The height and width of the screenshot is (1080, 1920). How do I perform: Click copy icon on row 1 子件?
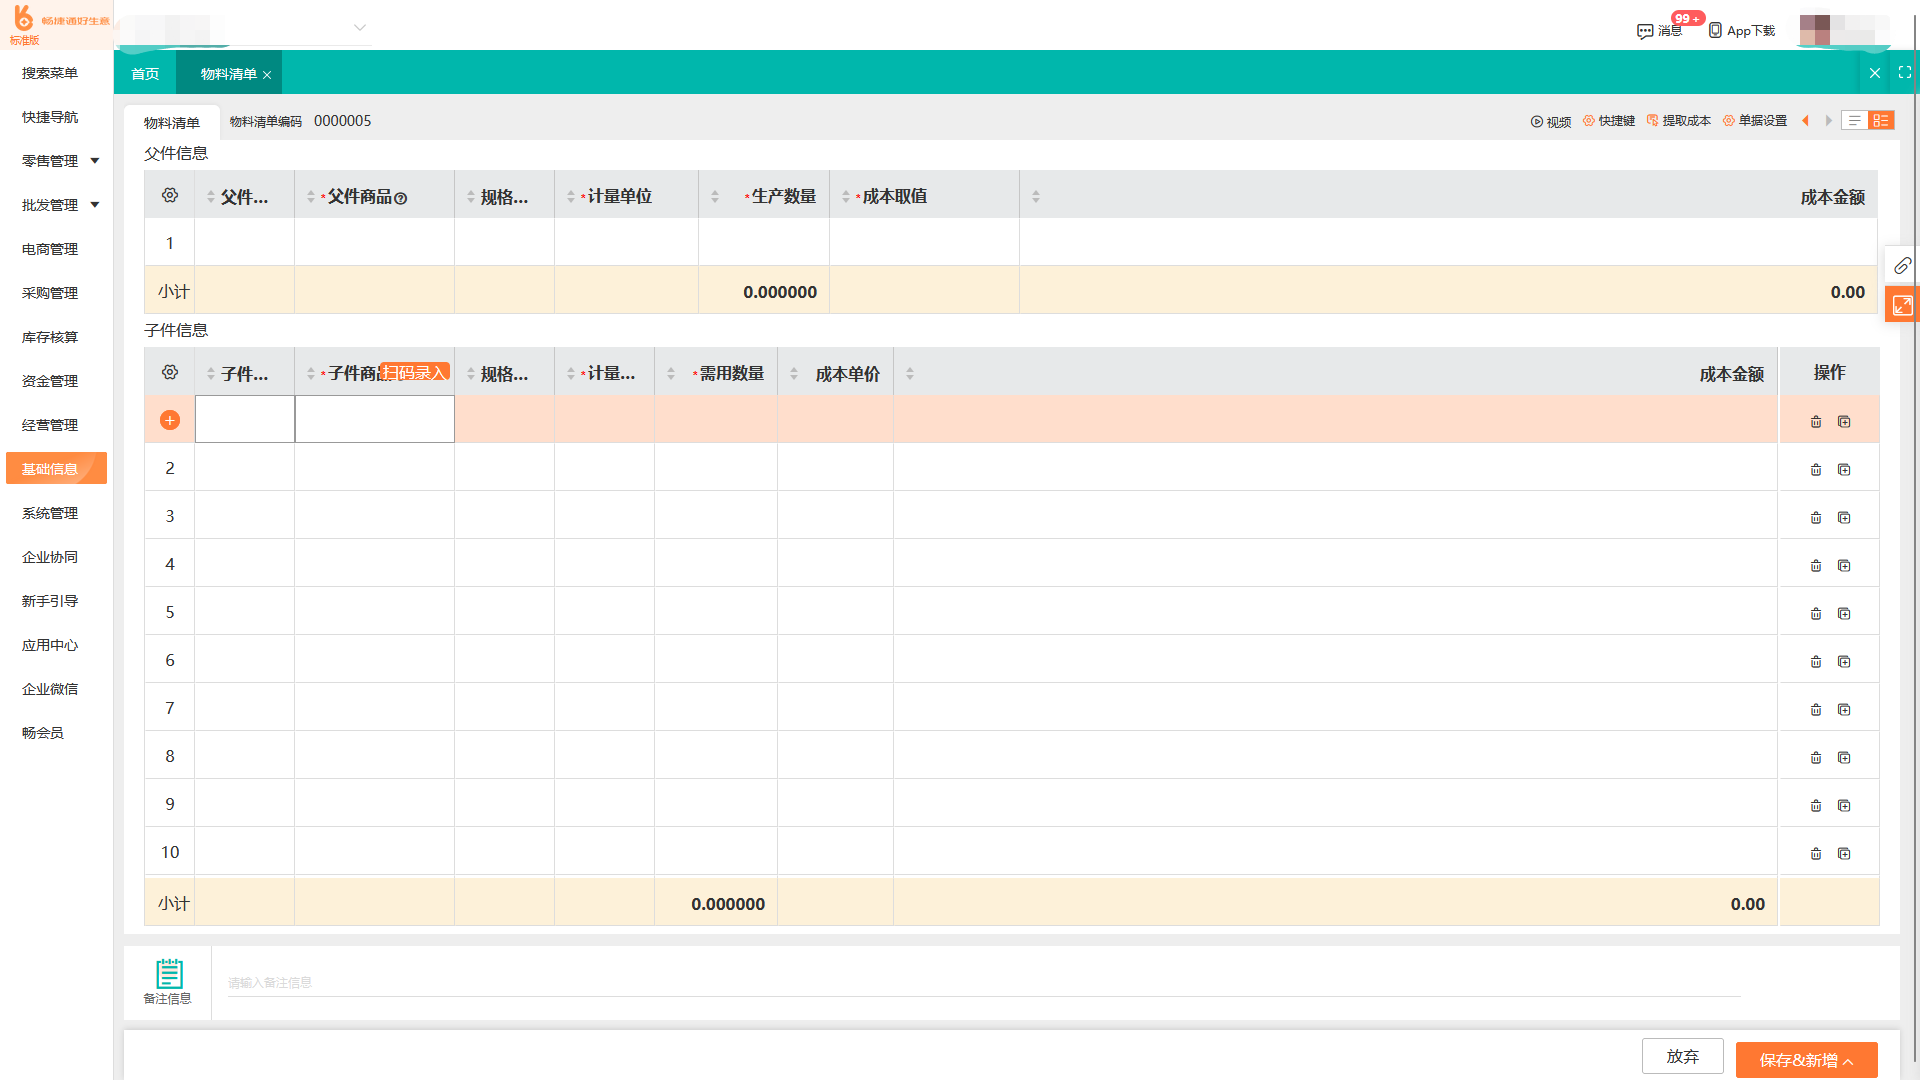(1844, 421)
